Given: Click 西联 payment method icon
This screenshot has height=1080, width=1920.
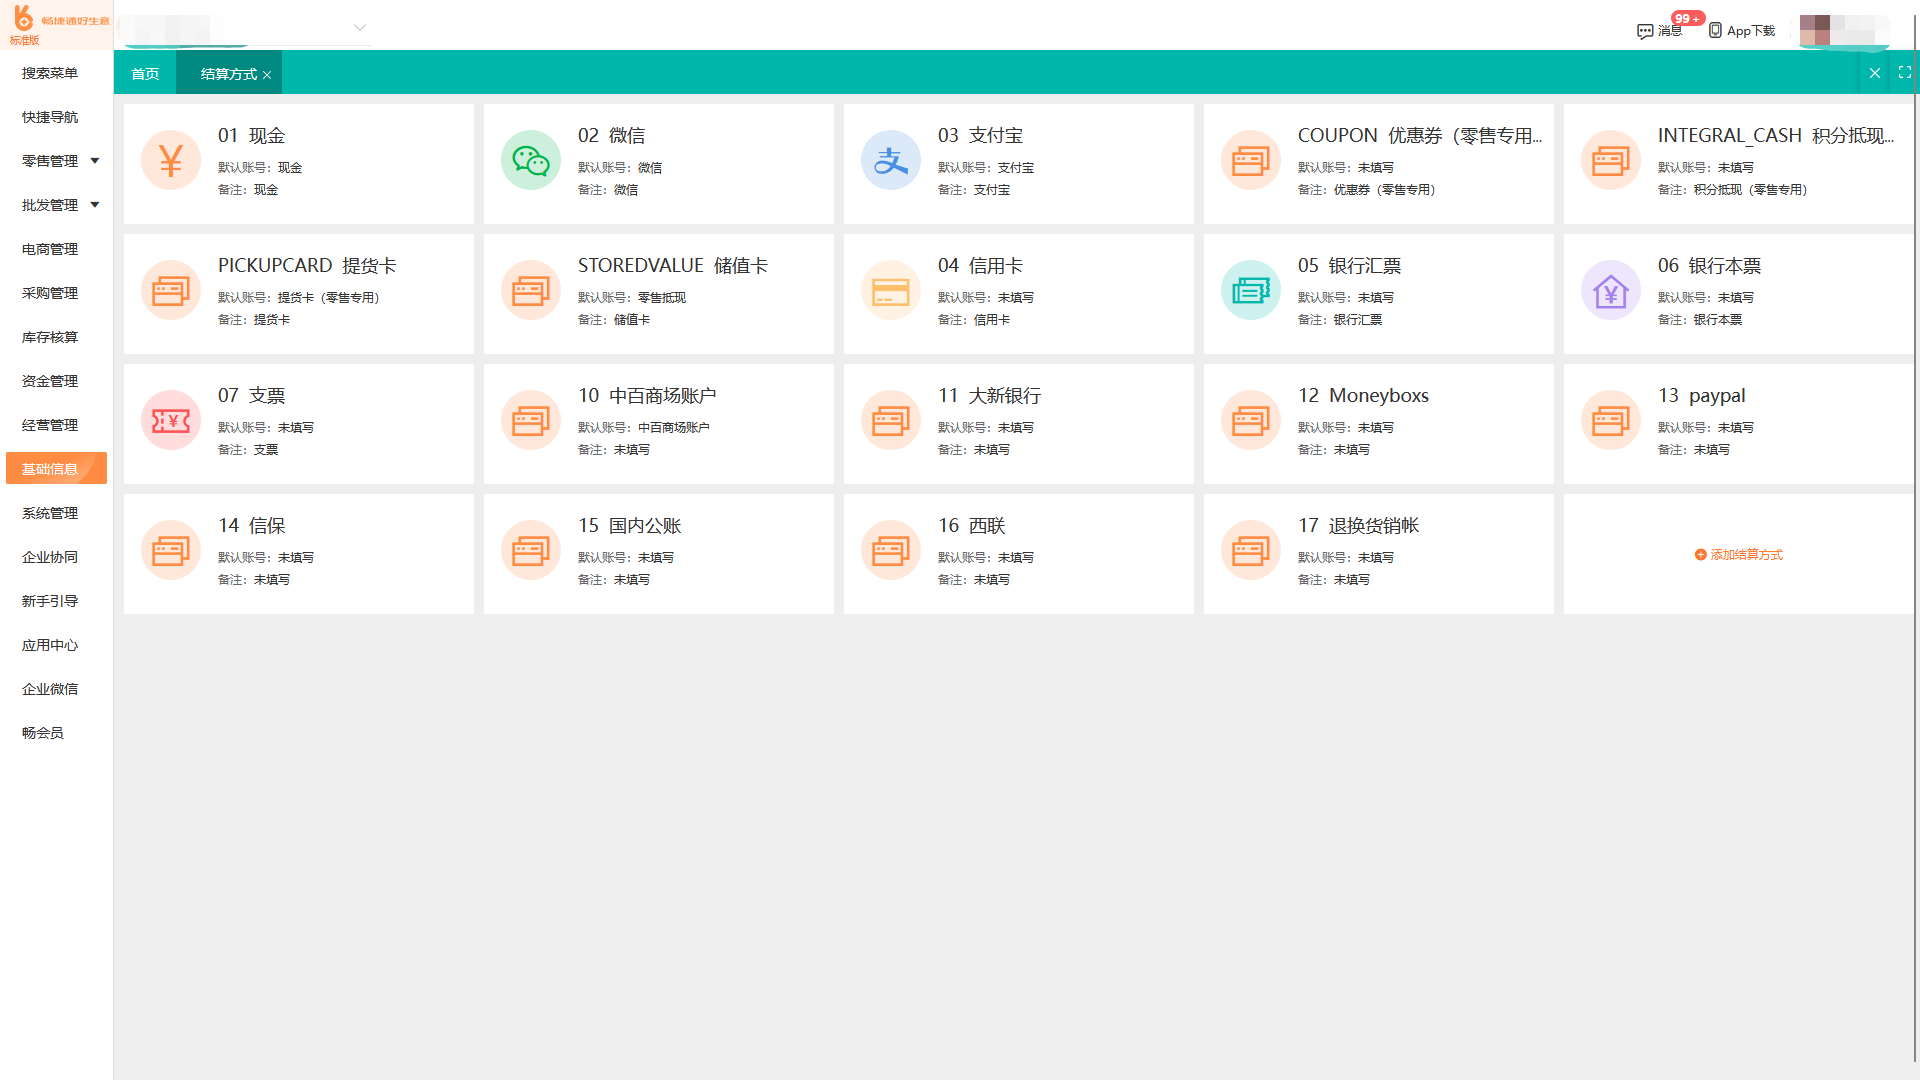Looking at the screenshot, I should click(x=890, y=549).
